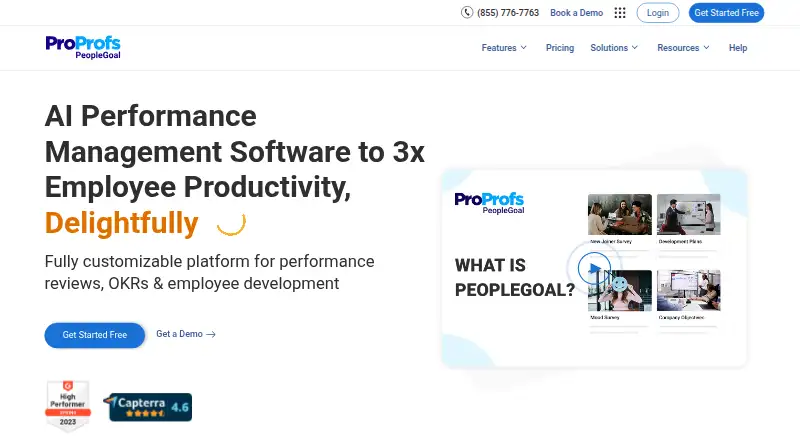Click the 'Fully customizable platform' description text
Image resolution: width=800 pixels, height=440 pixels.
point(209,272)
